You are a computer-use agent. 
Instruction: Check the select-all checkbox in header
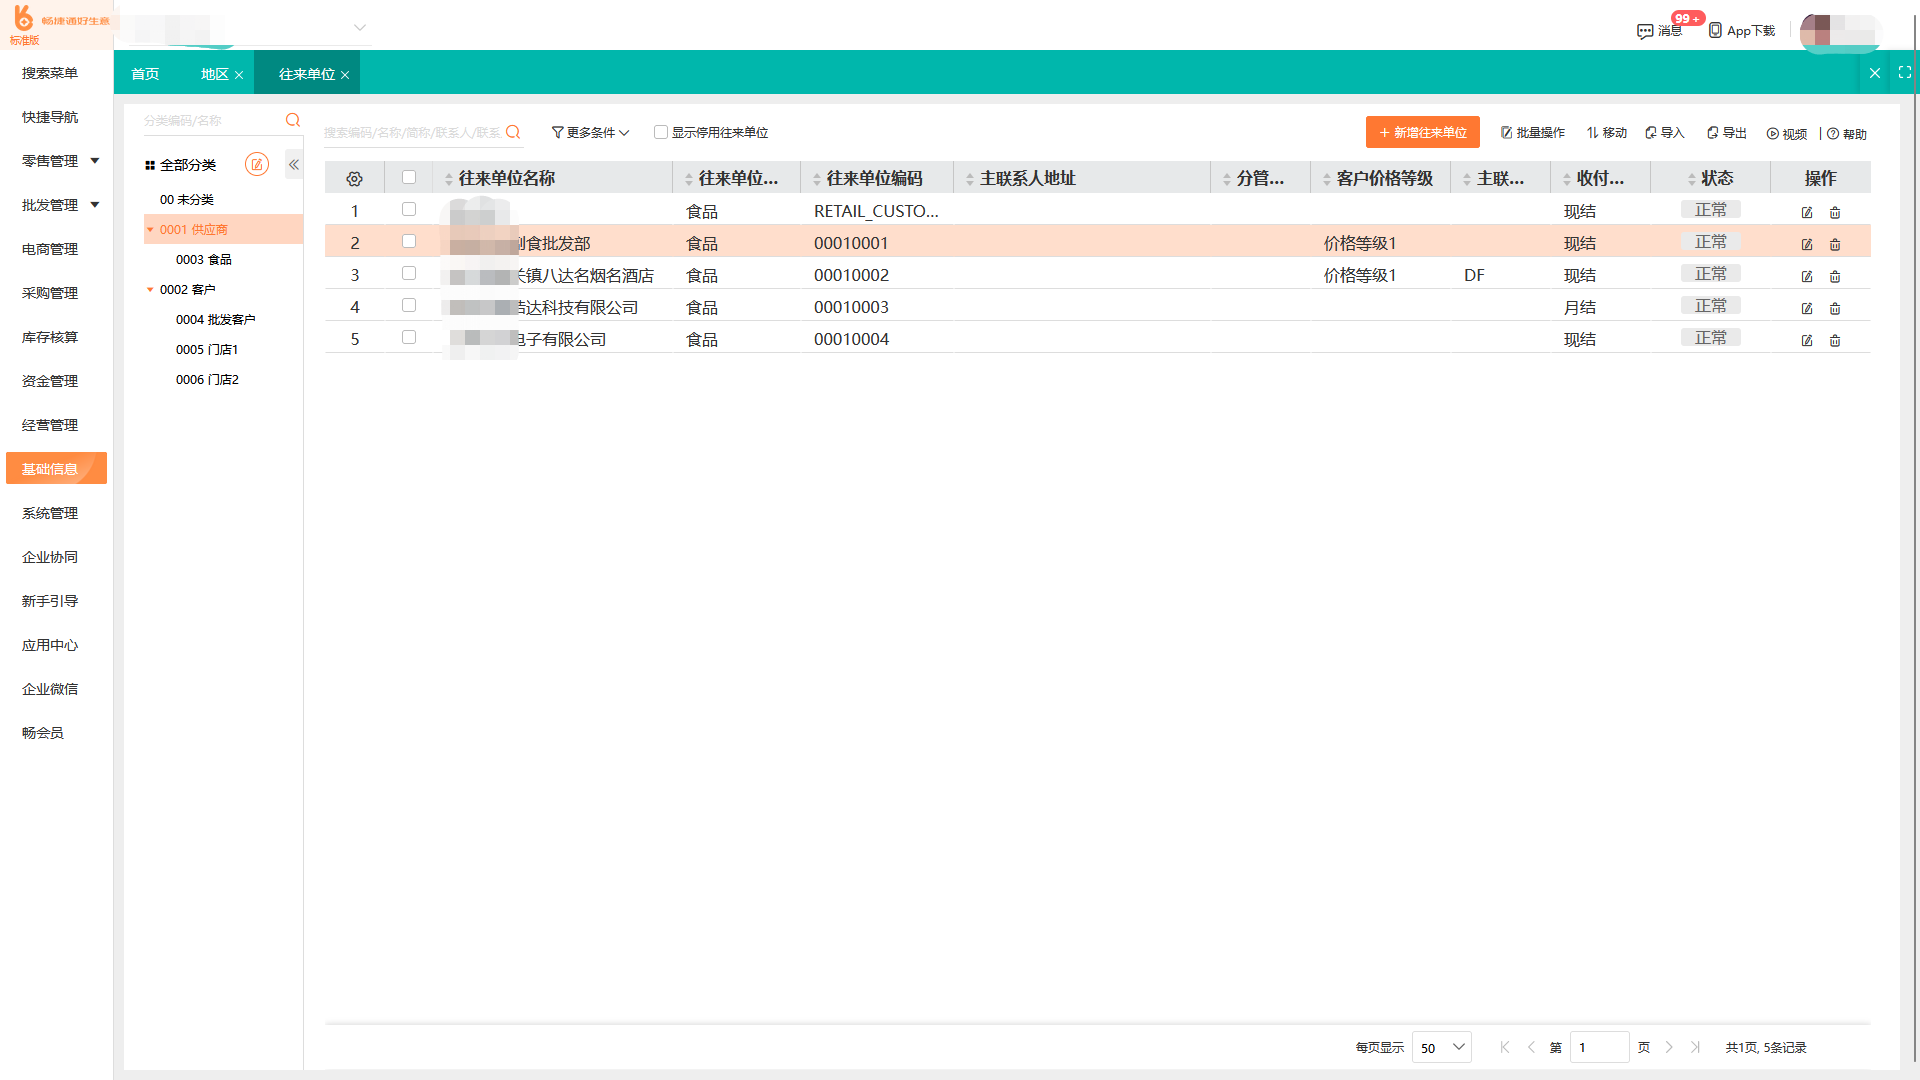409,177
